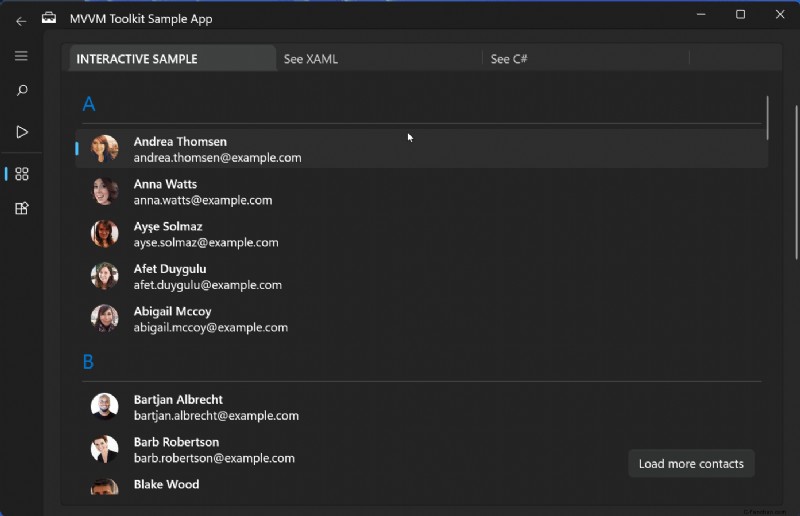Screen dimensions: 800x516
Task: Click the play icon in sidebar
Action: point(22,132)
